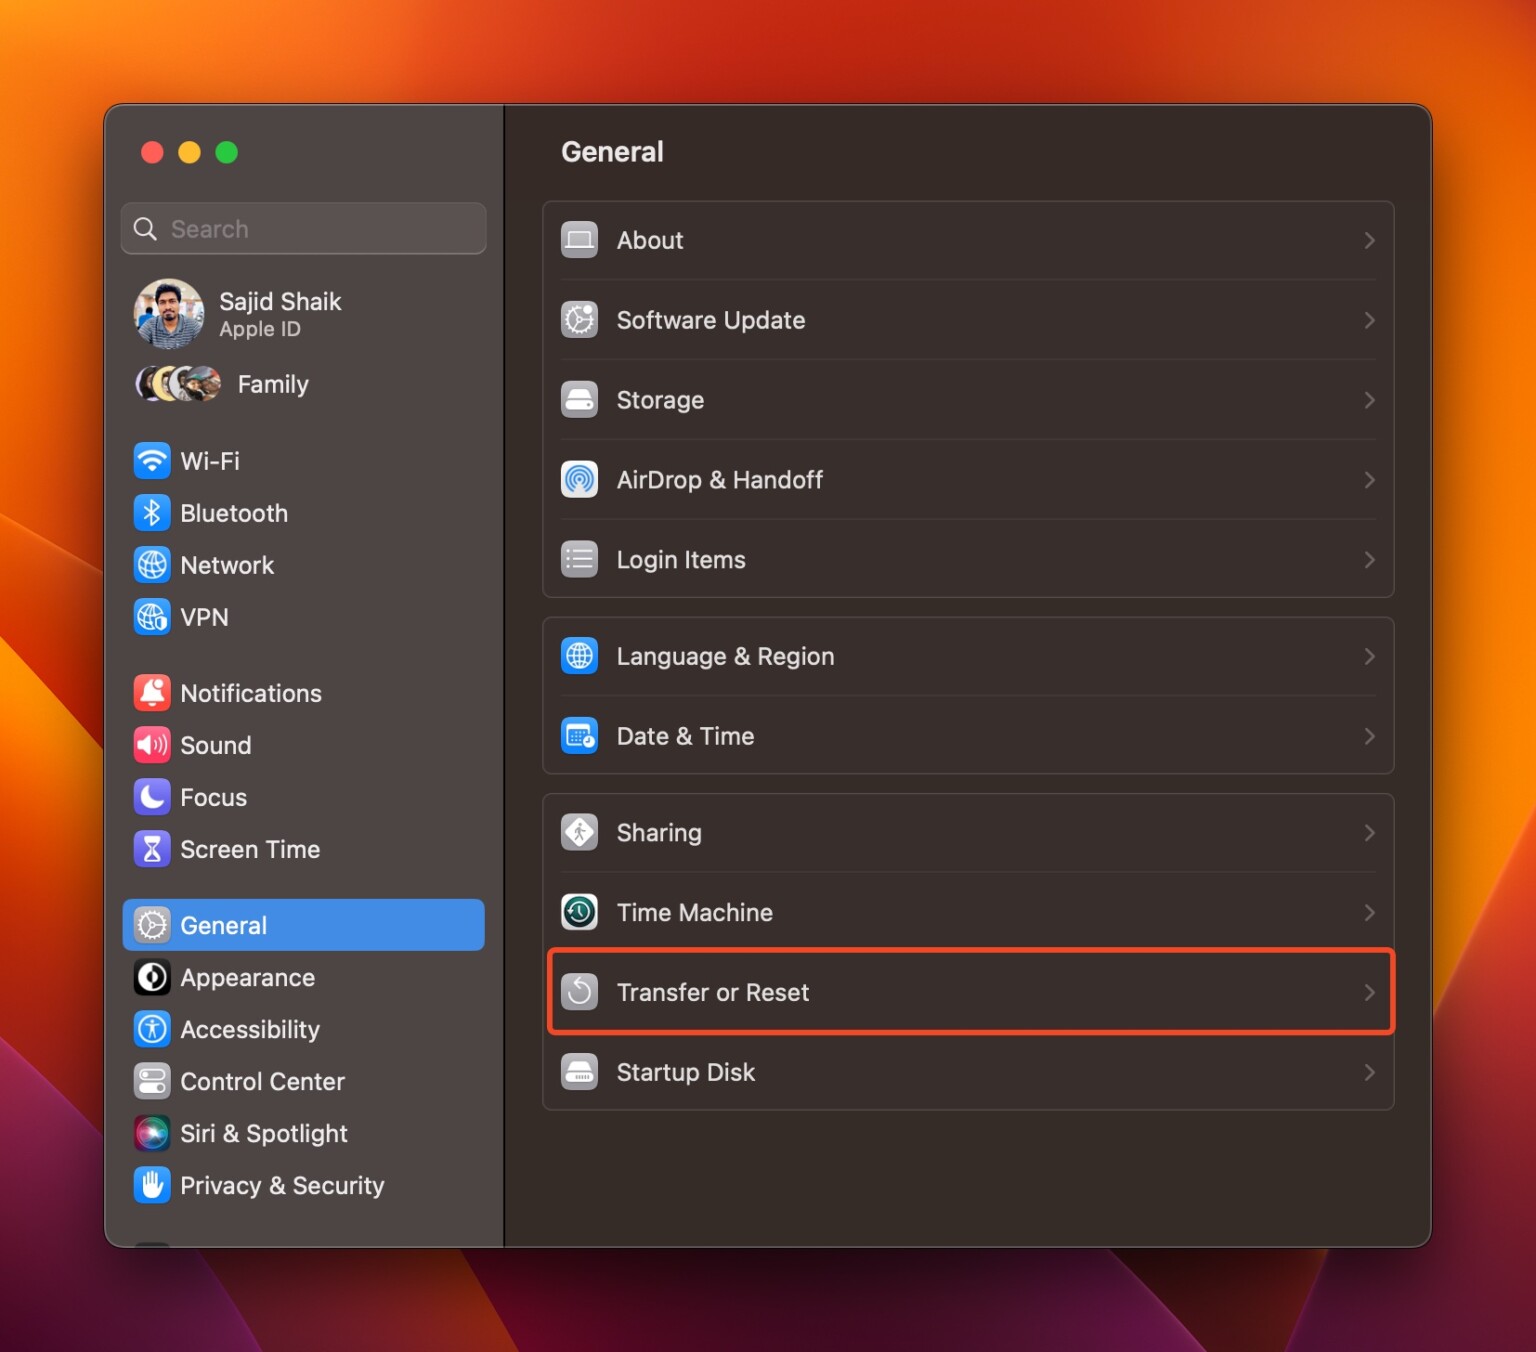Select the VPN icon
Image resolution: width=1536 pixels, height=1352 pixels.
point(152,617)
